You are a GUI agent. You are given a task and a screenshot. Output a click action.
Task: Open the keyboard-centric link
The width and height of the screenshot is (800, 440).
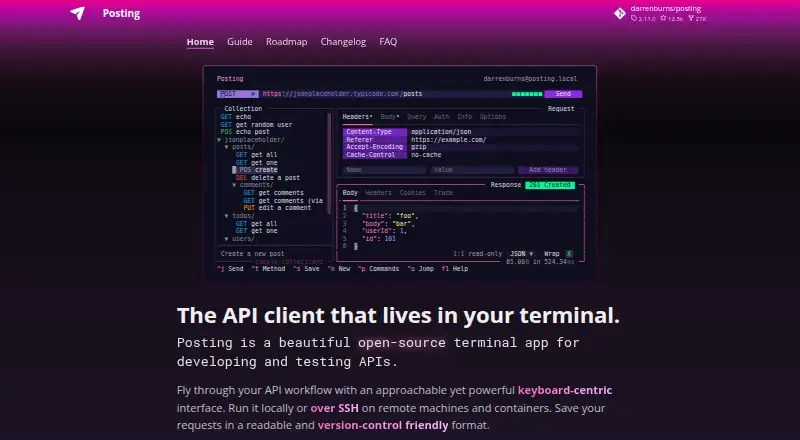565,390
